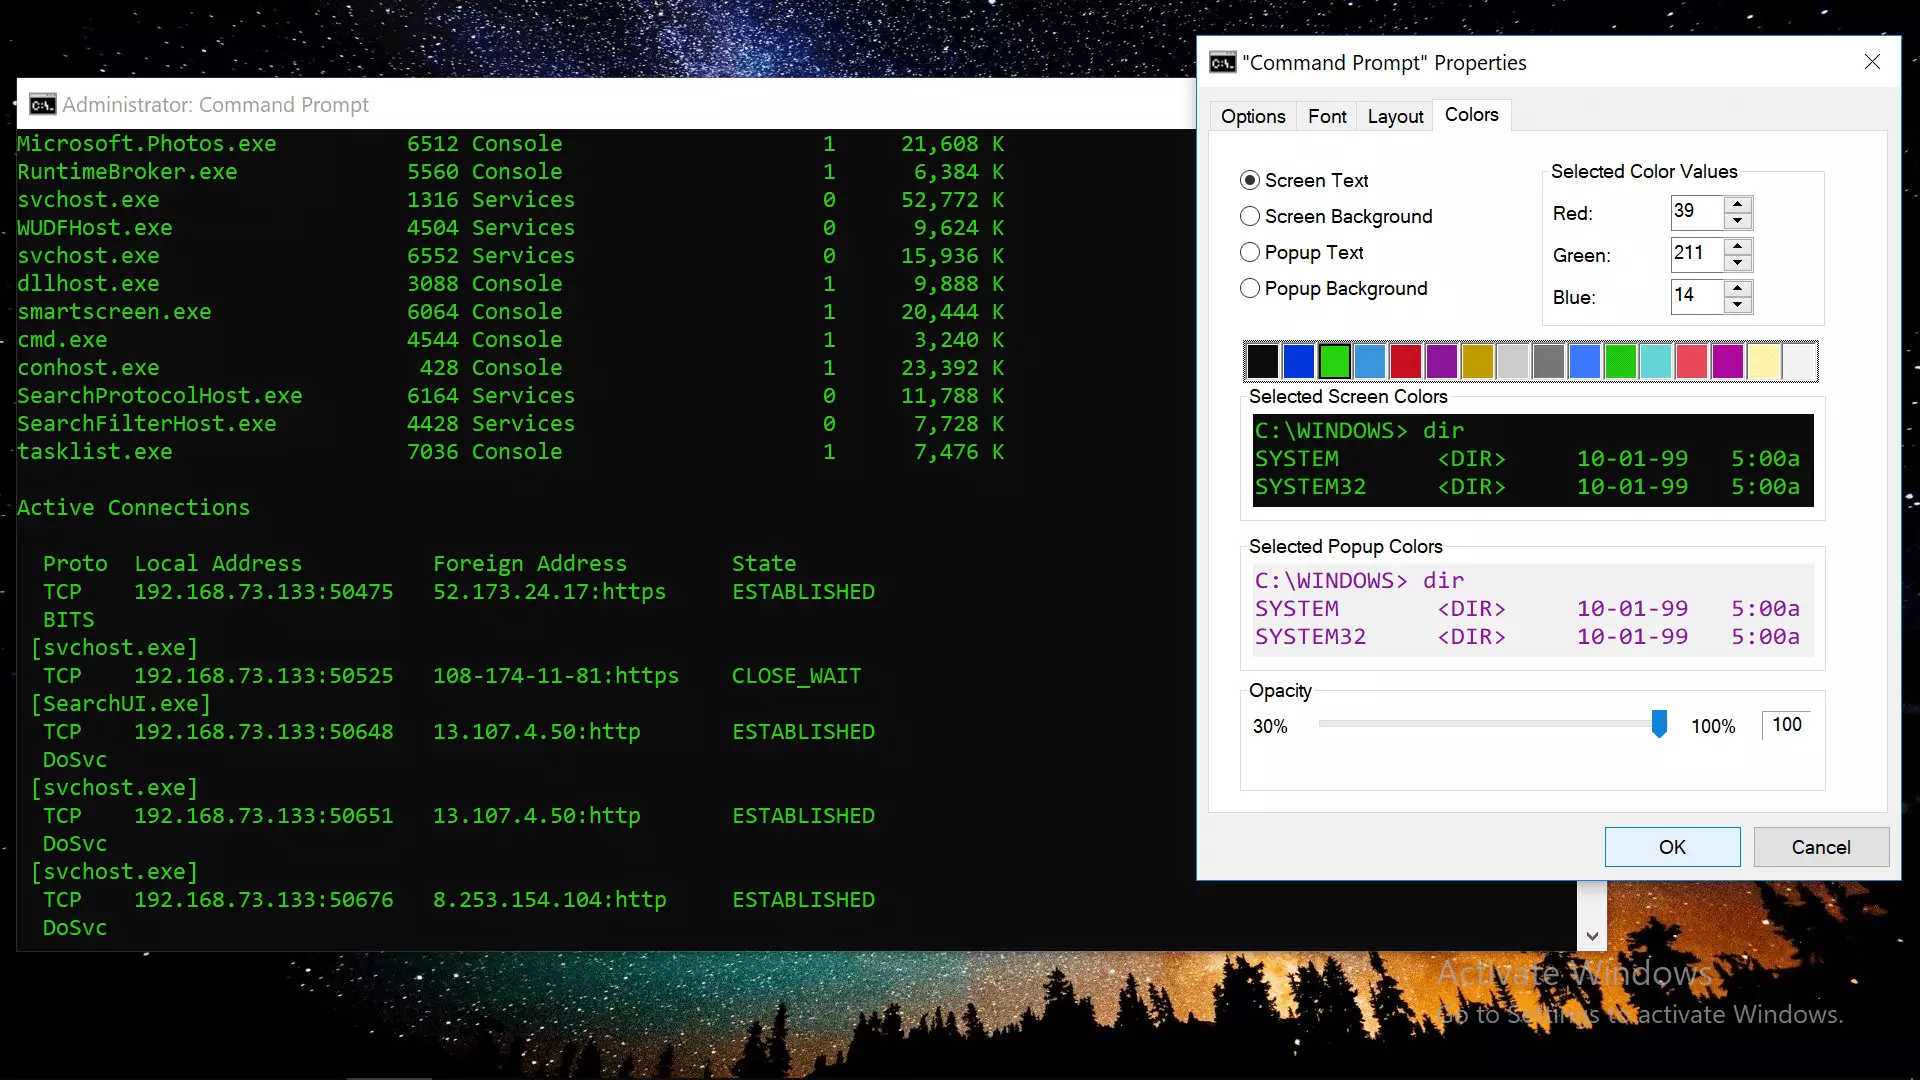The height and width of the screenshot is (1080, 1920).
Task: Click the purple color swatch in palette
Action: pyautogui.click(x=1441, y=360)
